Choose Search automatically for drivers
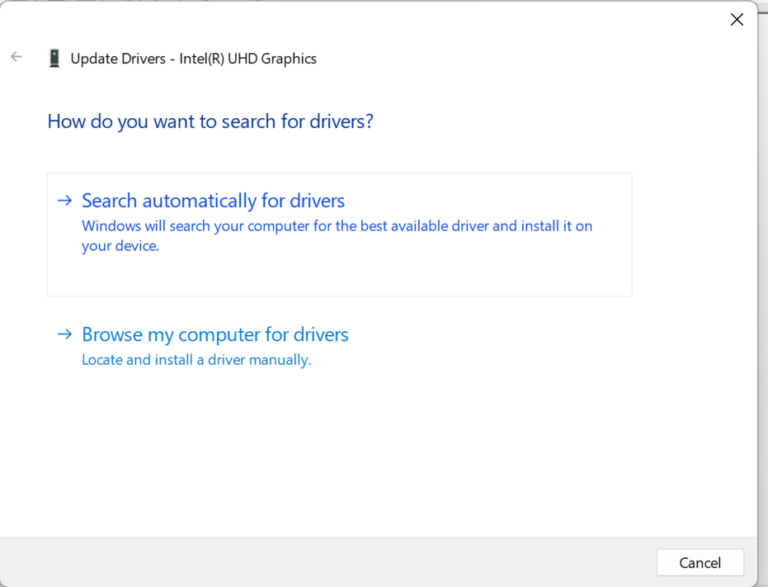The height and width of the screenshot is (587, 768). (213, 201)
